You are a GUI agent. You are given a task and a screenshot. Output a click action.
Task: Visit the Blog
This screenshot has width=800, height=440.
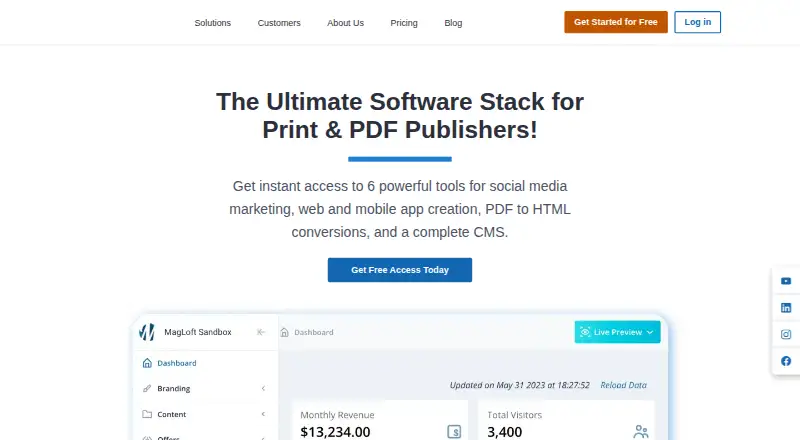(x=453, y=23)
